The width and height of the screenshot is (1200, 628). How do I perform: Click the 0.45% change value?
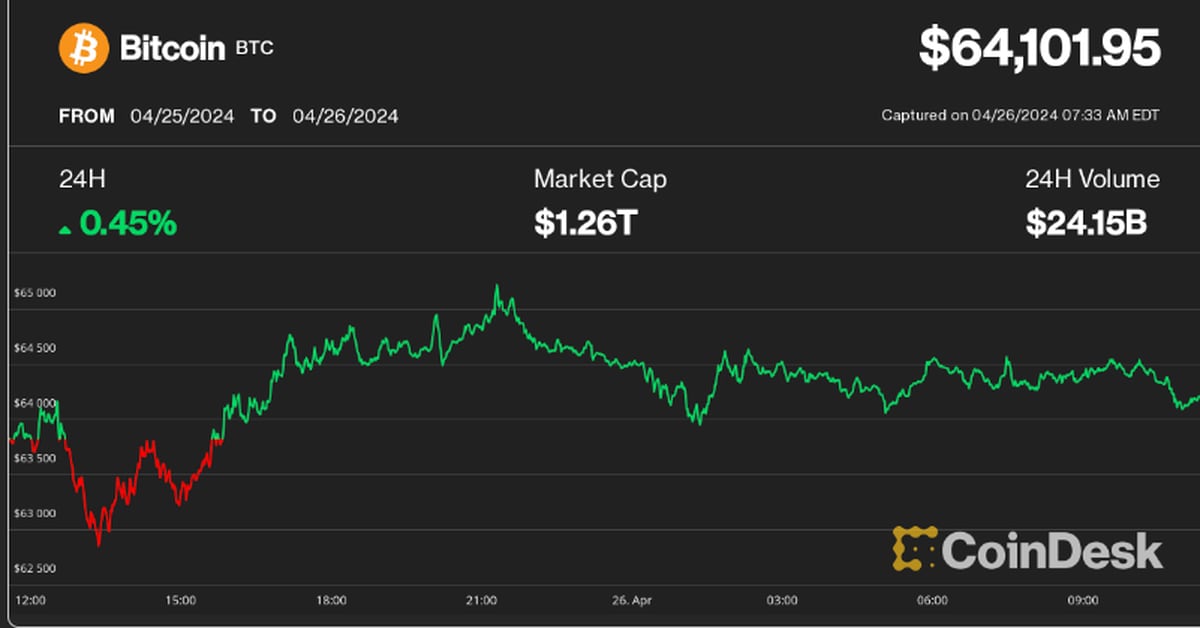point(128,224)
